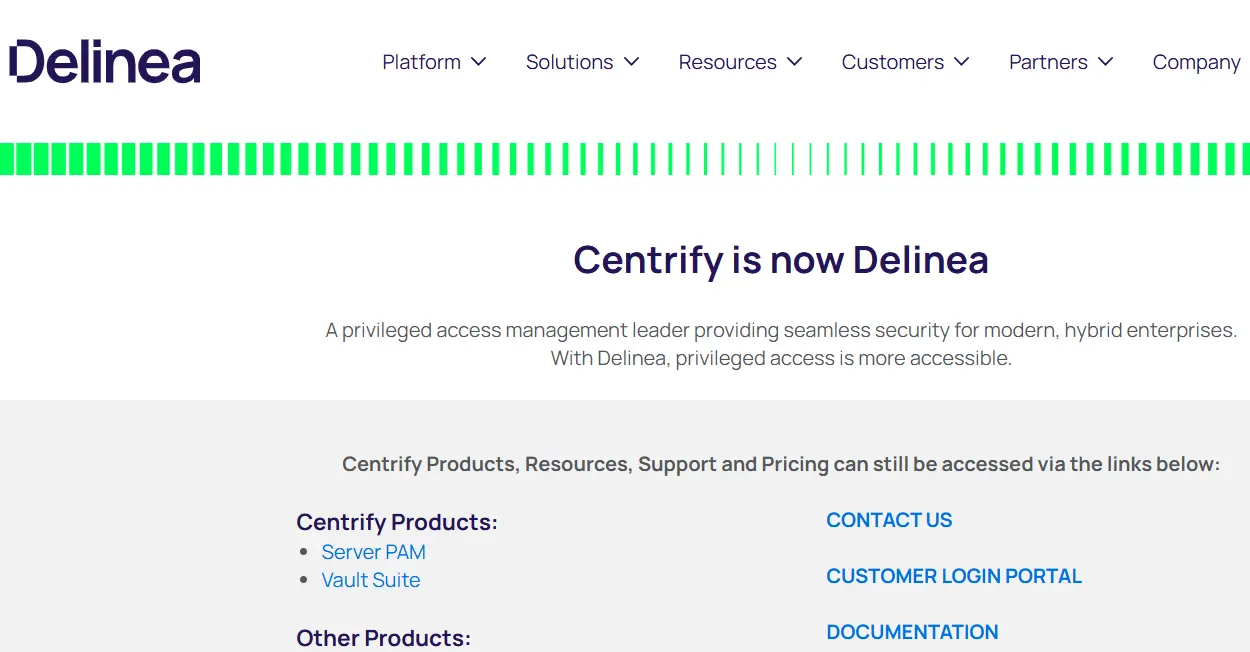
Task: Click the Delinea logo
Action: [104, 61]
